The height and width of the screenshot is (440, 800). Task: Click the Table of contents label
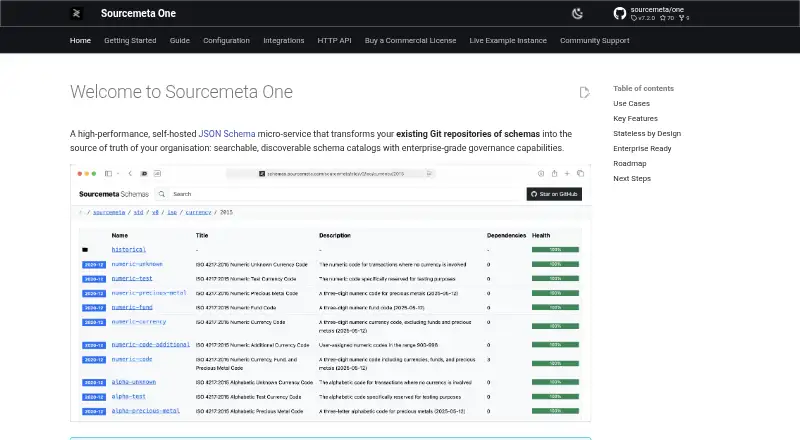coord(643,88)
